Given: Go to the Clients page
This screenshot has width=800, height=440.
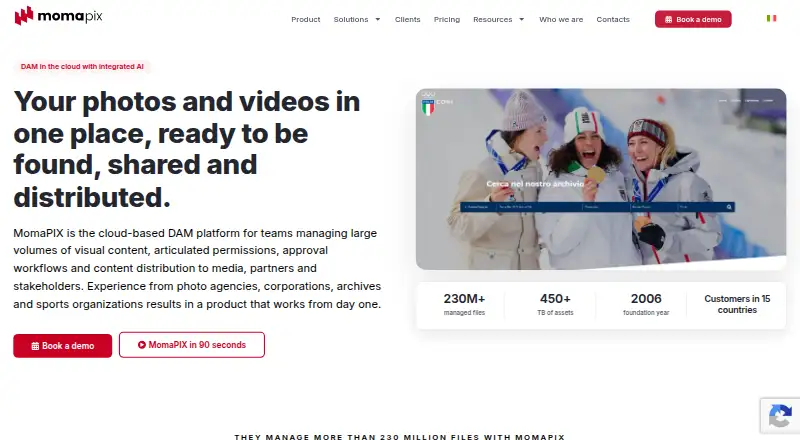Looking at the screenshot, I should tap(407, 19).
